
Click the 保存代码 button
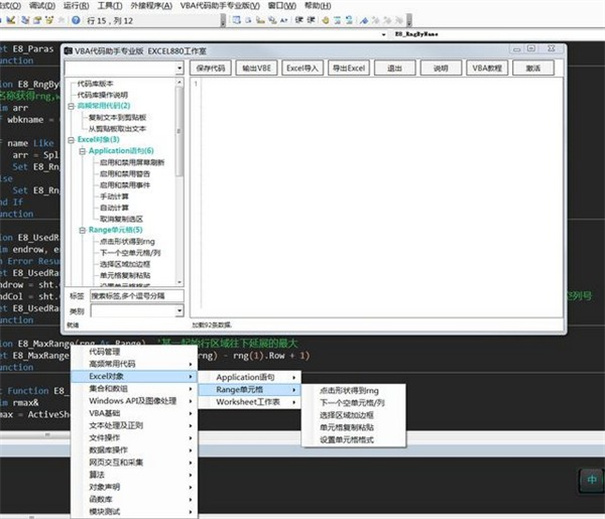(211, 68)
